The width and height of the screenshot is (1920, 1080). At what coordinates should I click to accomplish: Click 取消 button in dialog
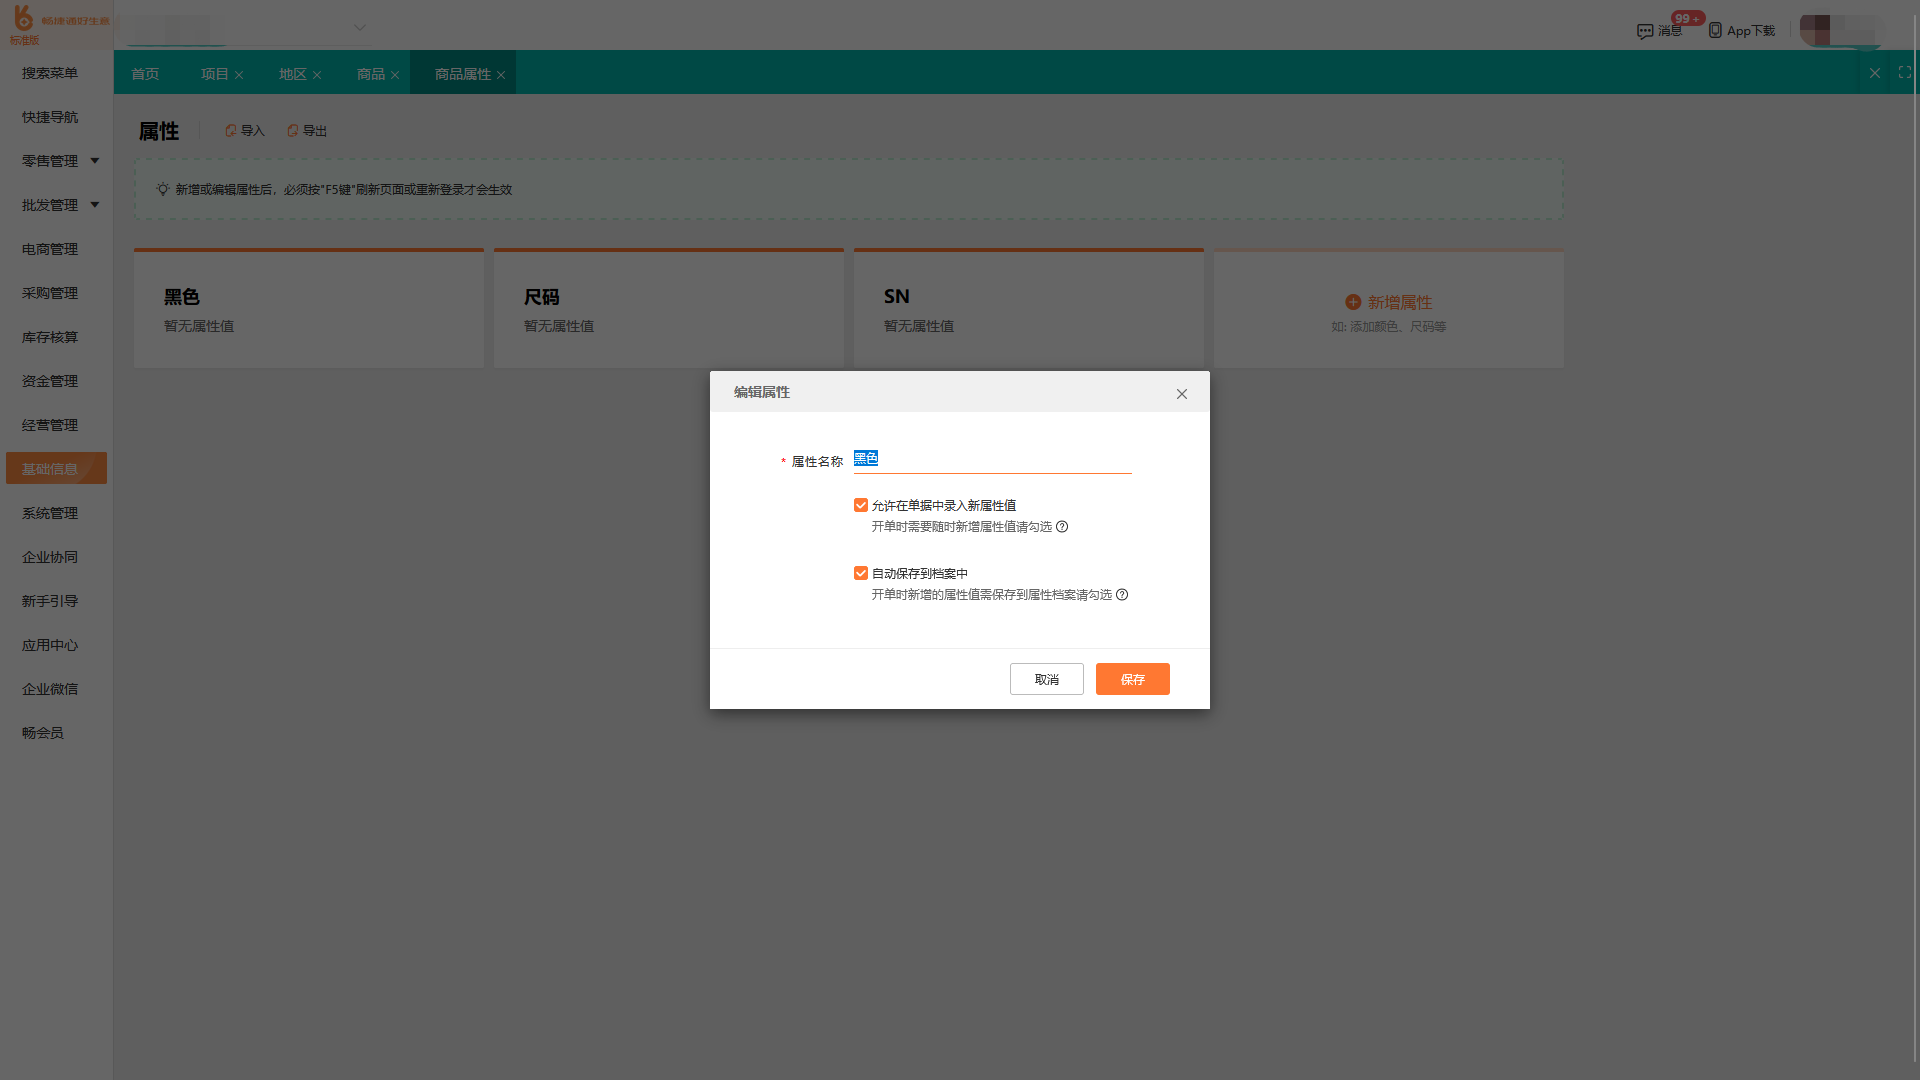click(1047, 679)
